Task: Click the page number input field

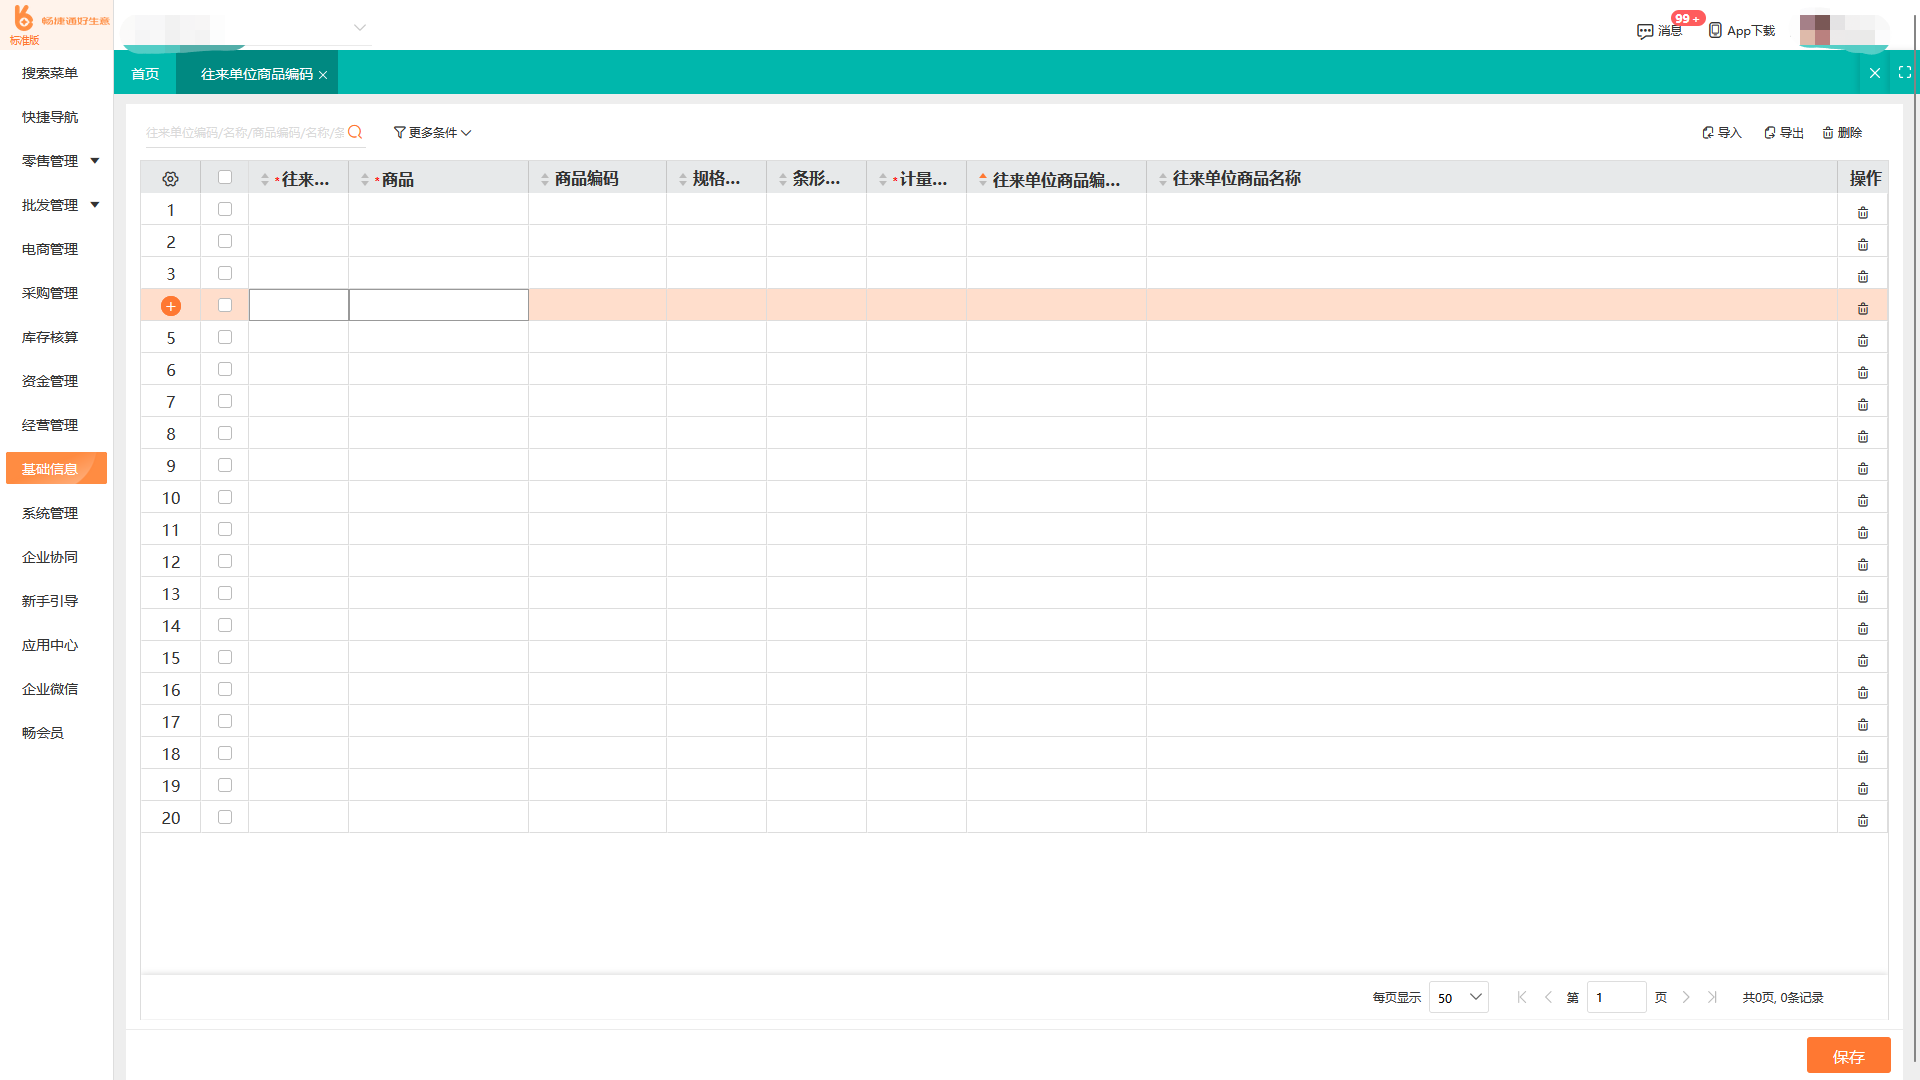Action: [x=1615, y=997]
